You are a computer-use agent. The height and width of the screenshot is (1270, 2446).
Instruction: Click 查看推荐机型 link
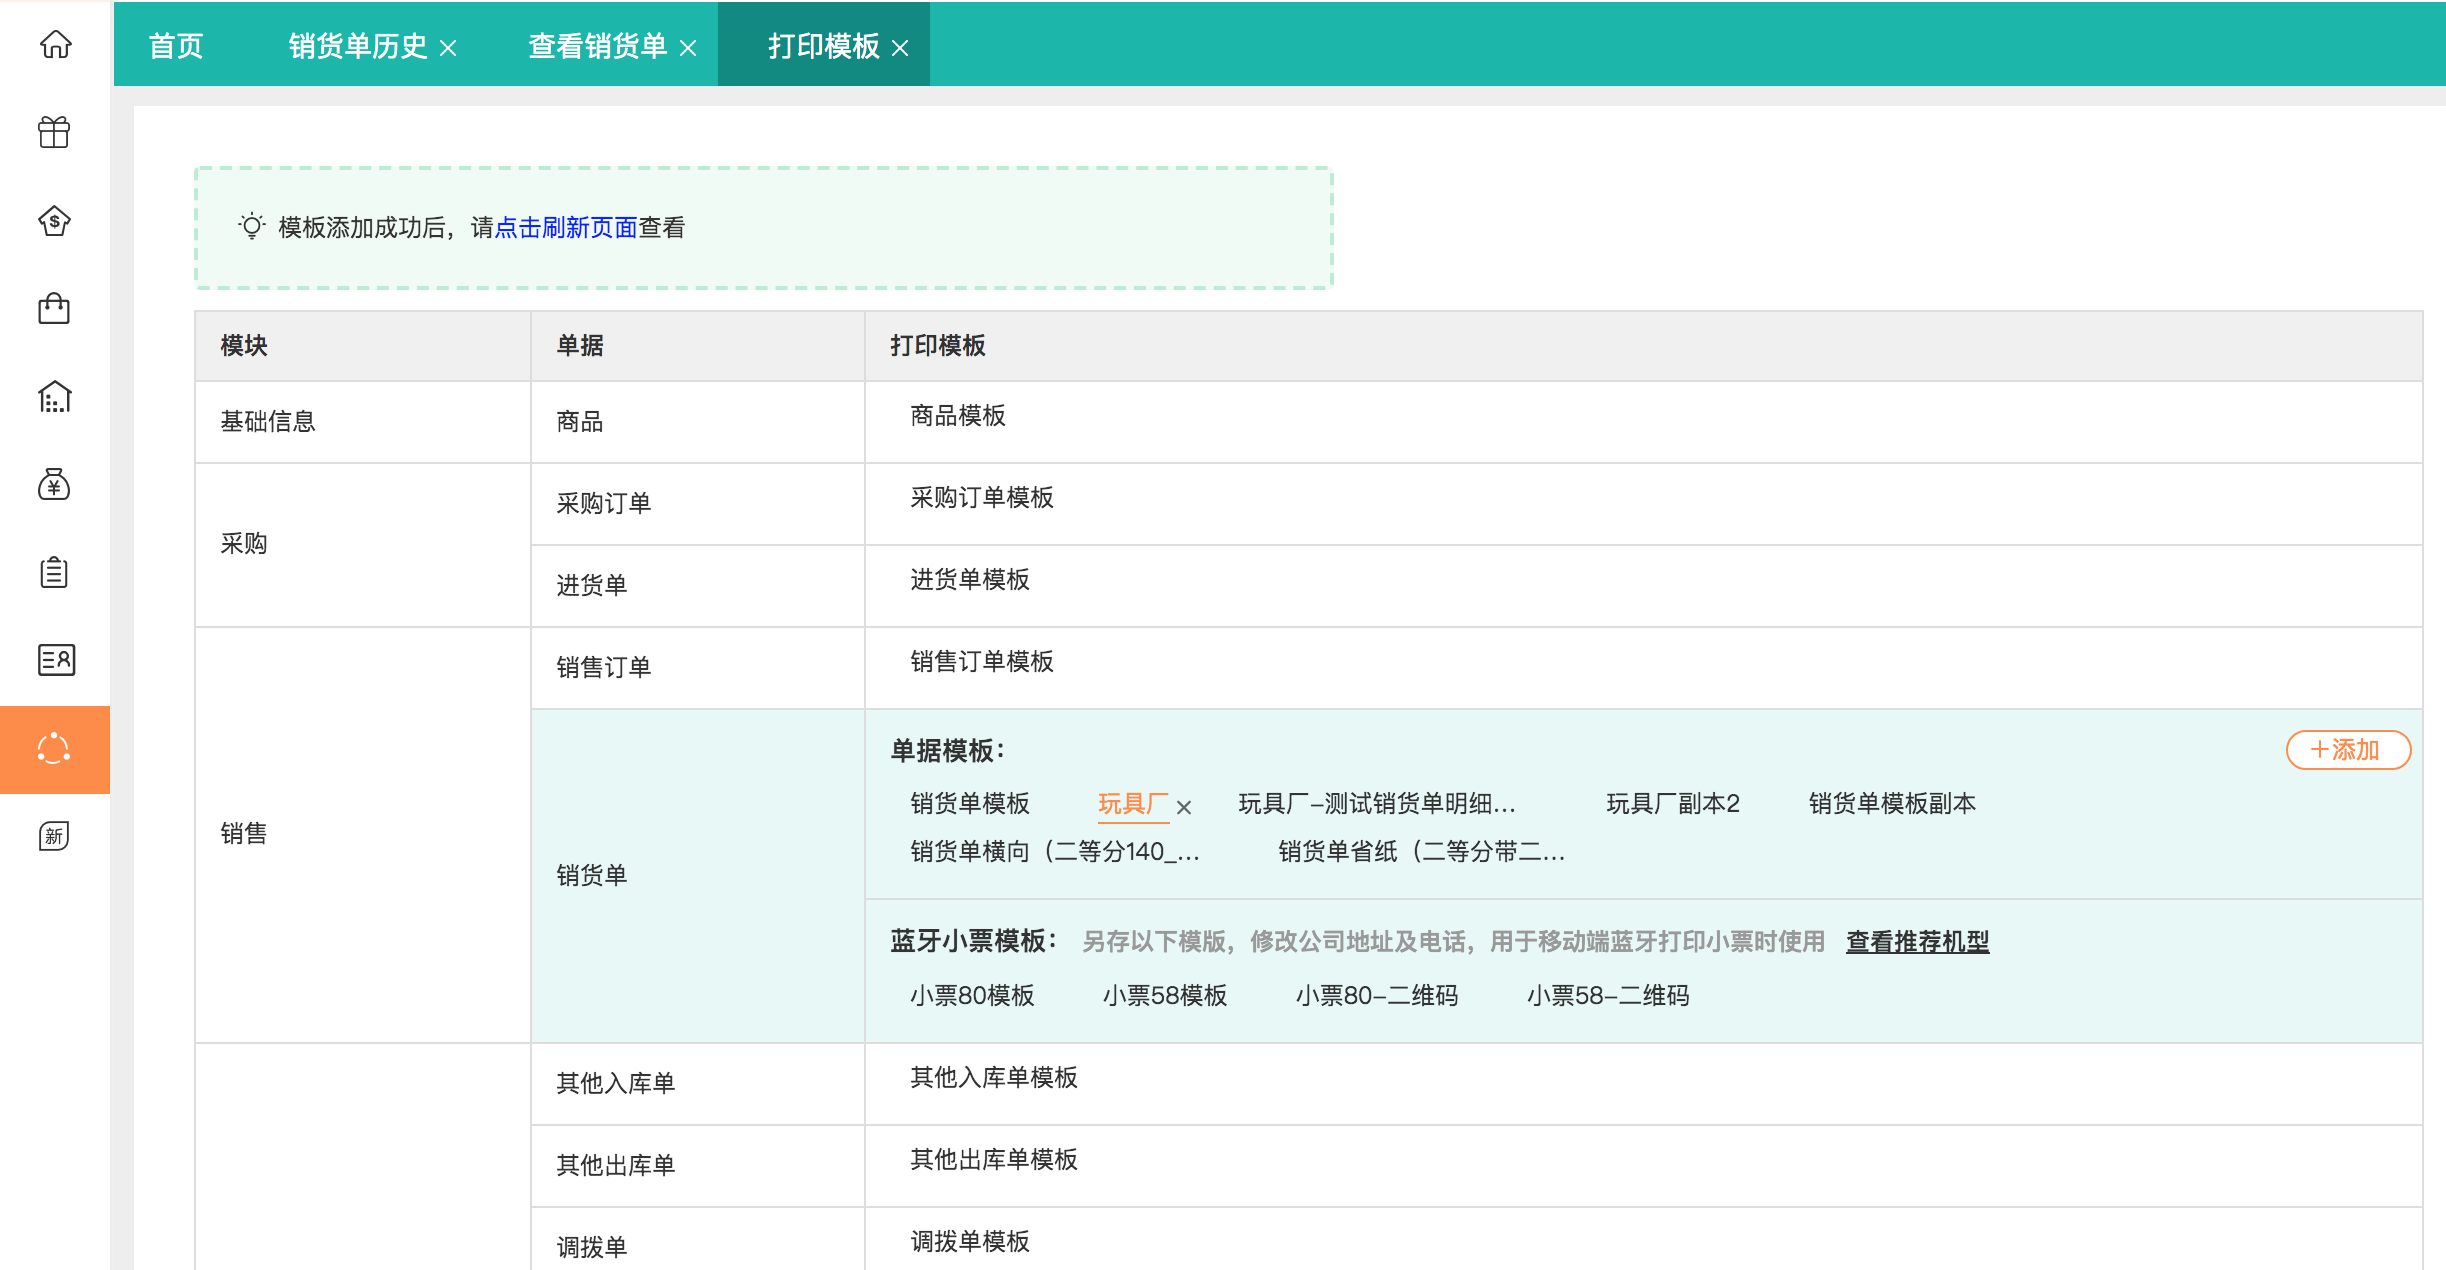[1917, 942]
